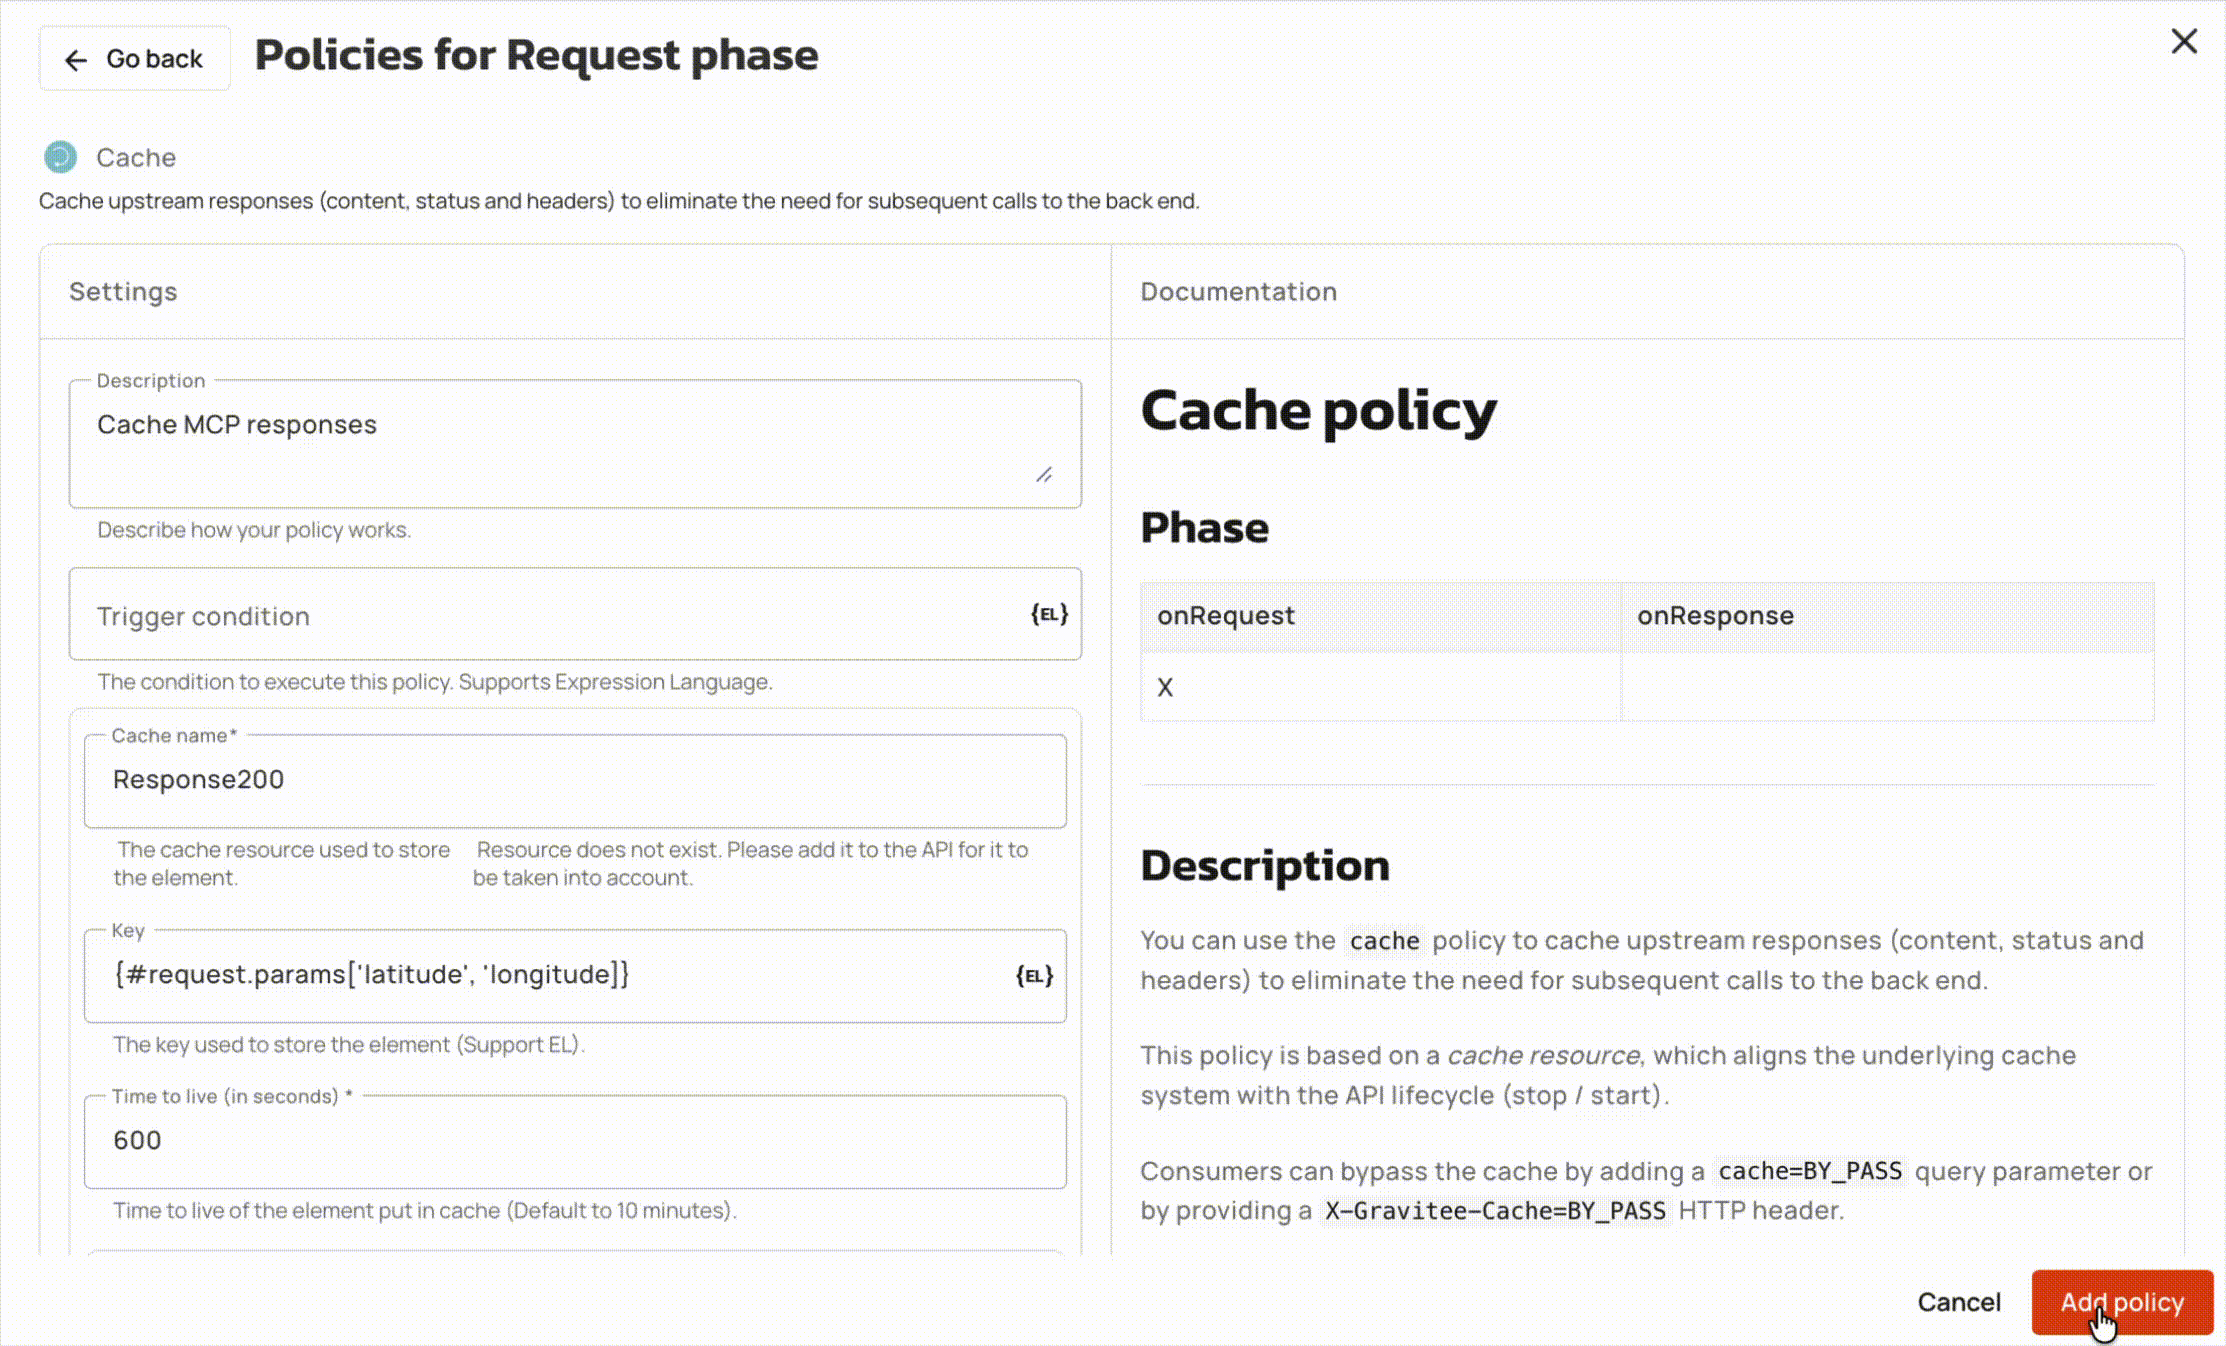
Task: Click the Go back arrow icon
Action: pyautogui.click(x=77, y=60)
